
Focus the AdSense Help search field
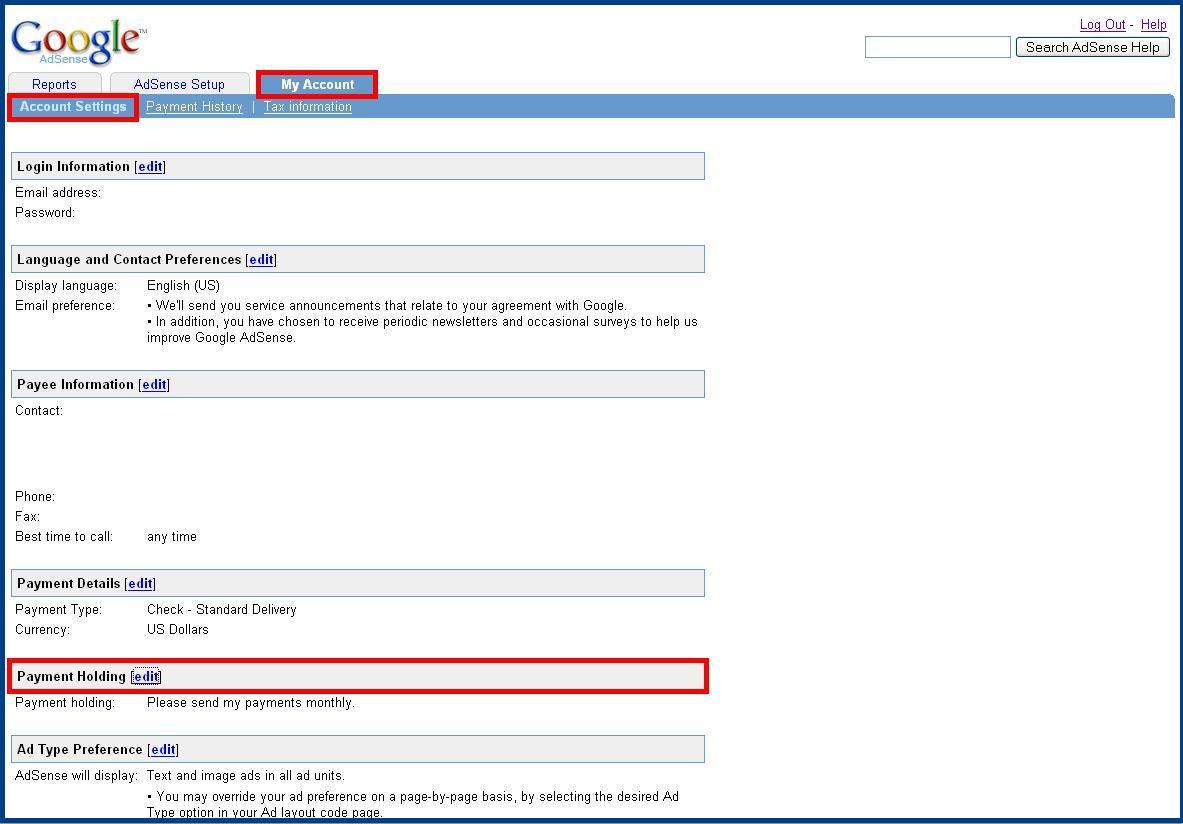(x=937, y=47)
